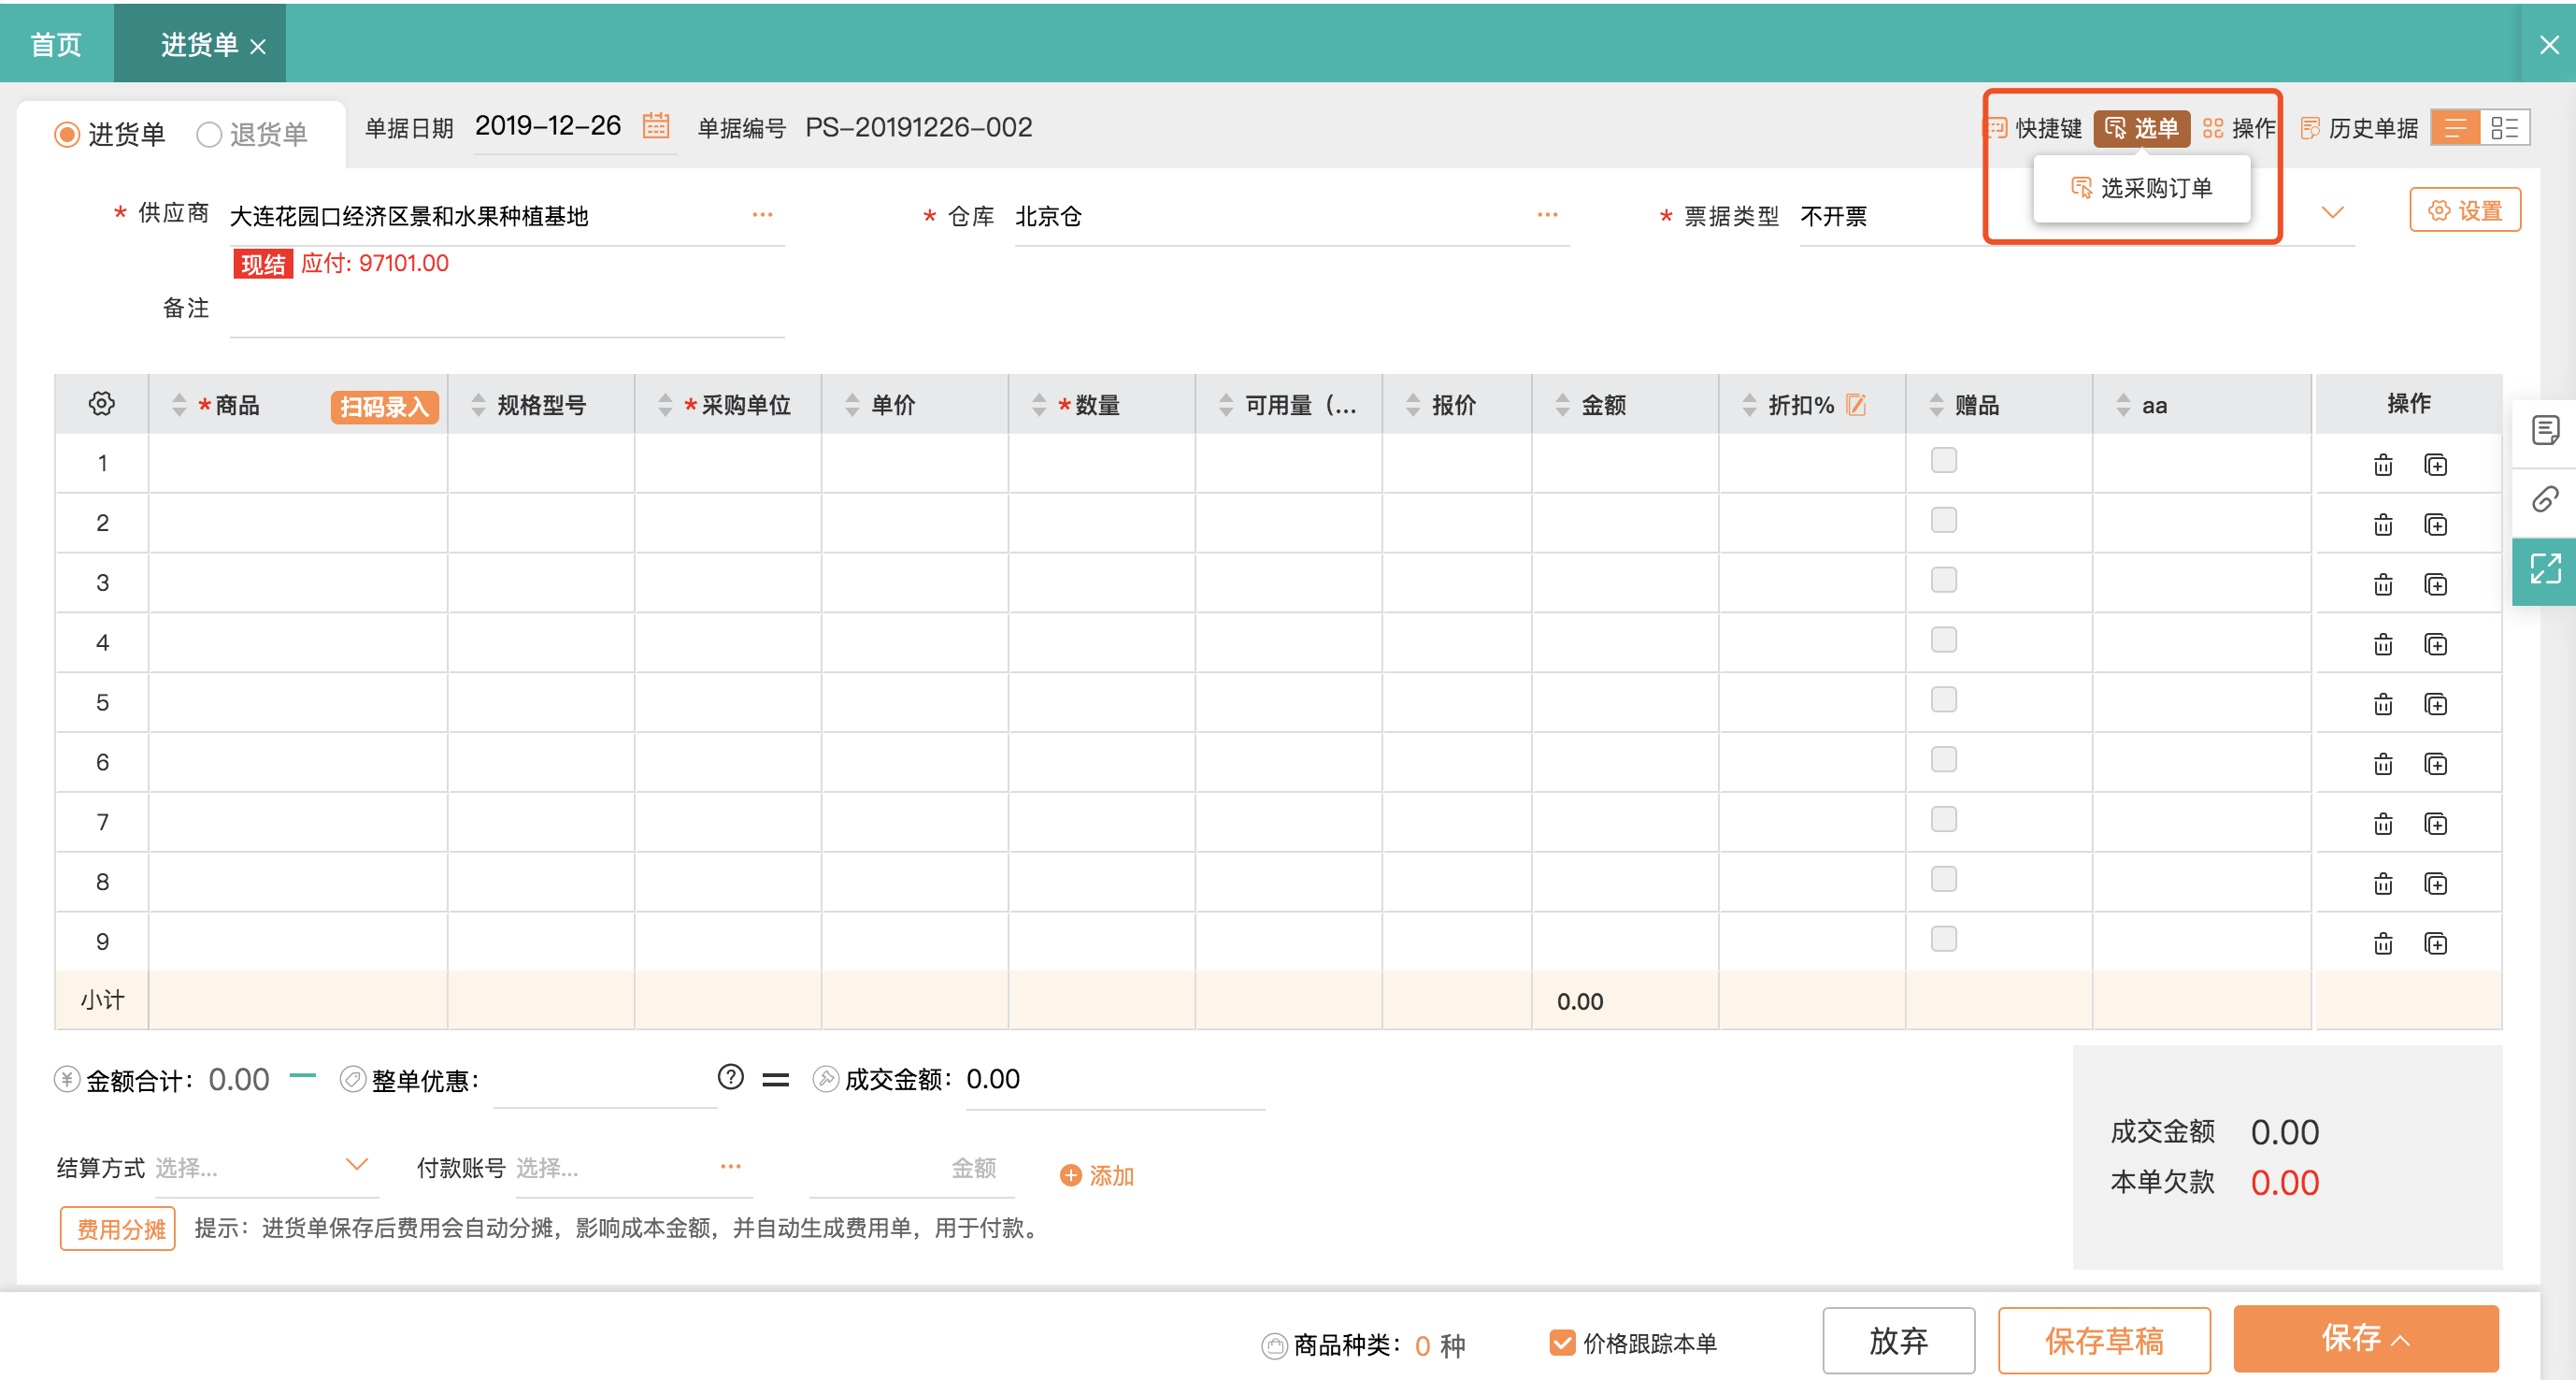Click the column settings gear icon
Image resolution: width=2576 pixels, height=1380 pixels.
coord(102,404)
